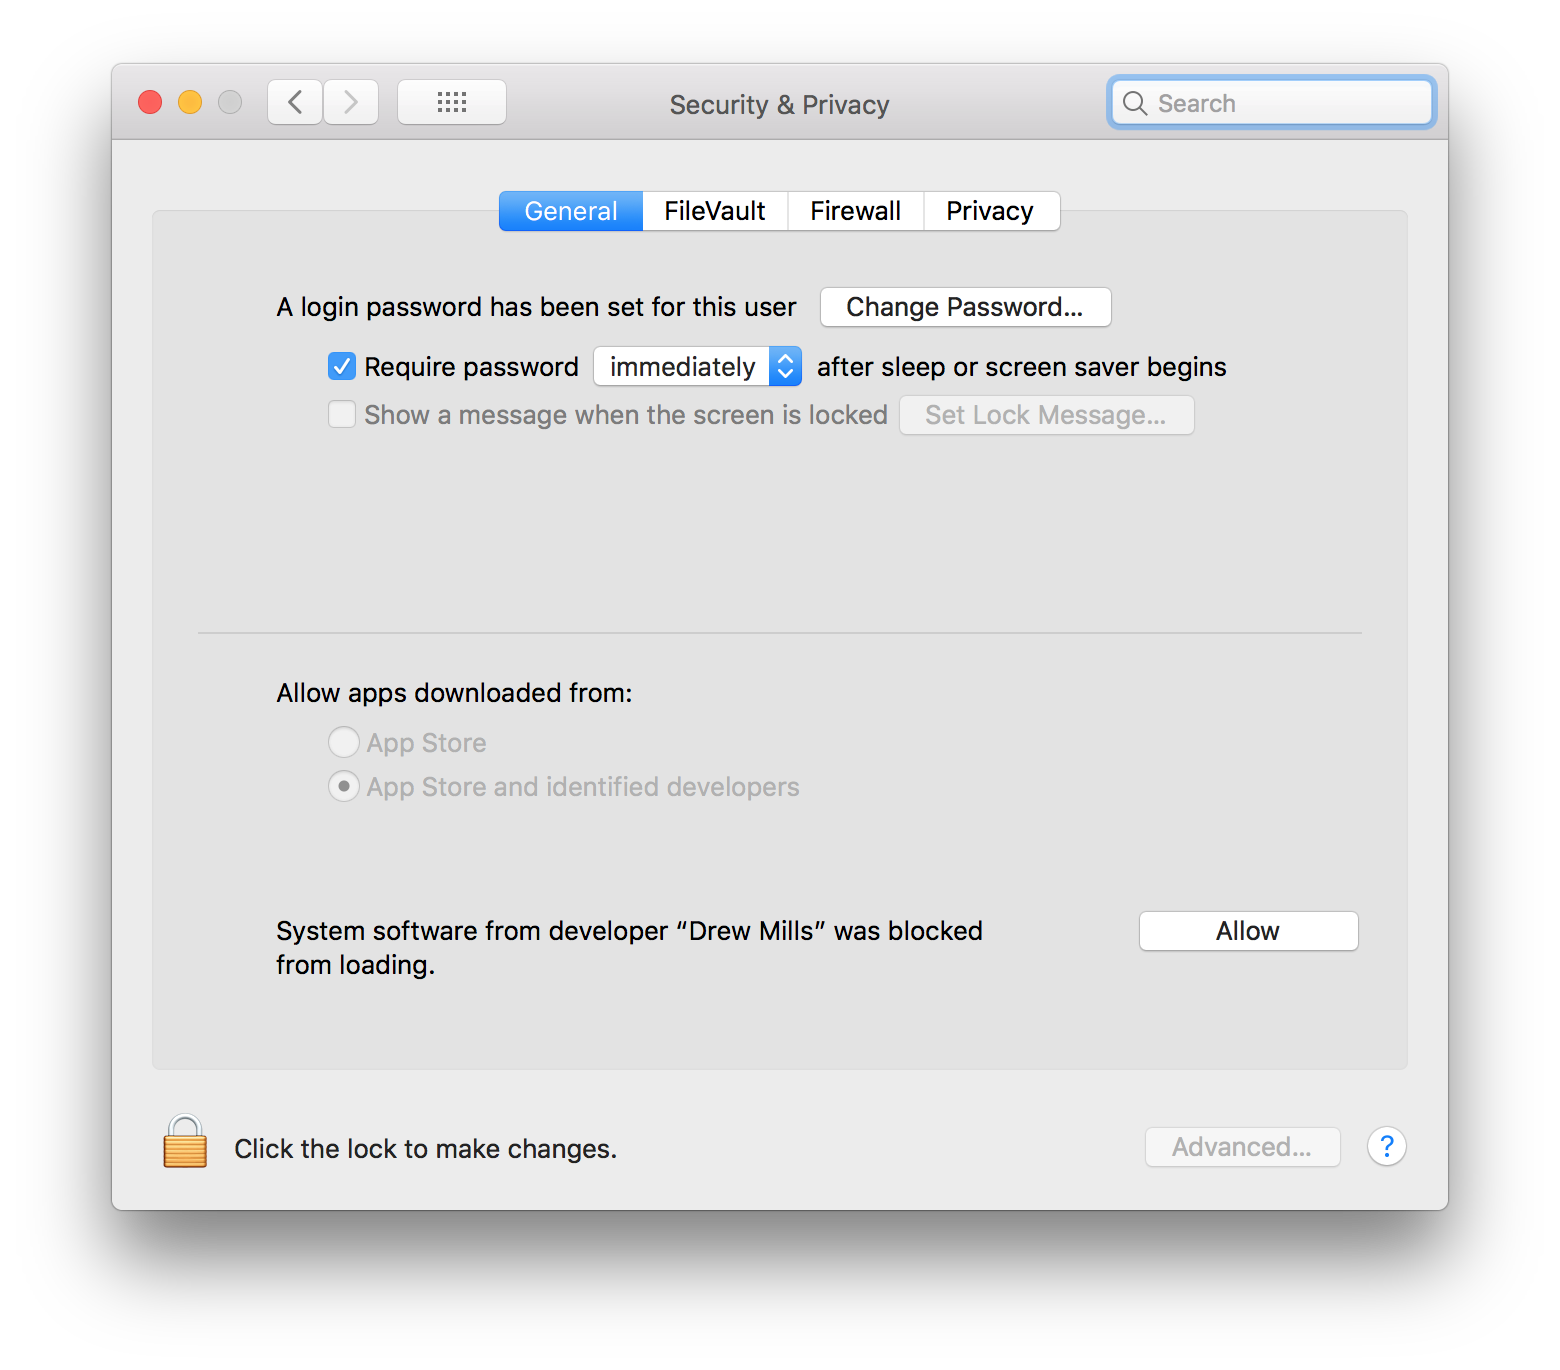Click the green zoom traffic light
The image size is (1560, 1370).
tap(229, 101)
